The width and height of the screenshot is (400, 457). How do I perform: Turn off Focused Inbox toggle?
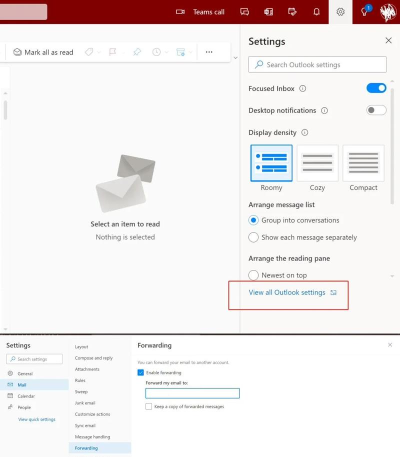pos(376,88)
